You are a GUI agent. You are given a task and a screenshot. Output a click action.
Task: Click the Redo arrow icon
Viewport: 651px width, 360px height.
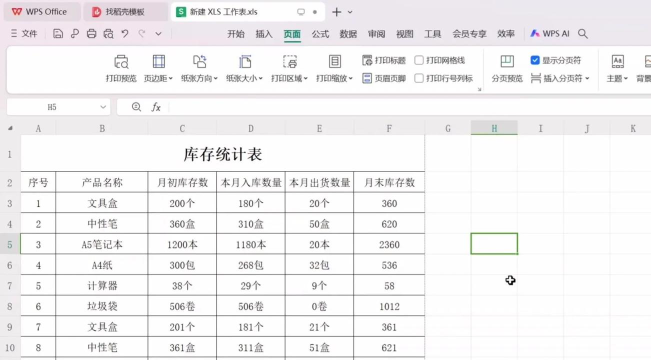coord(142,34)
